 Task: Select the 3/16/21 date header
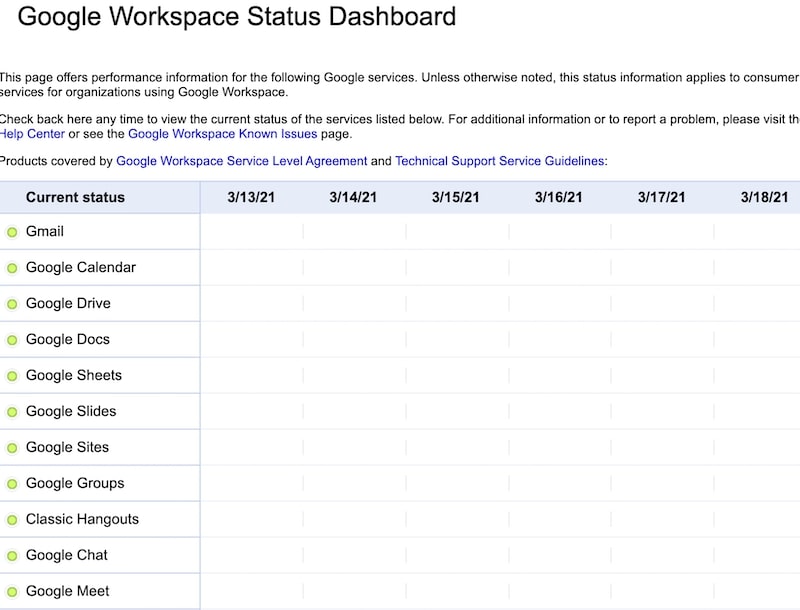click(x=559, y=197)
